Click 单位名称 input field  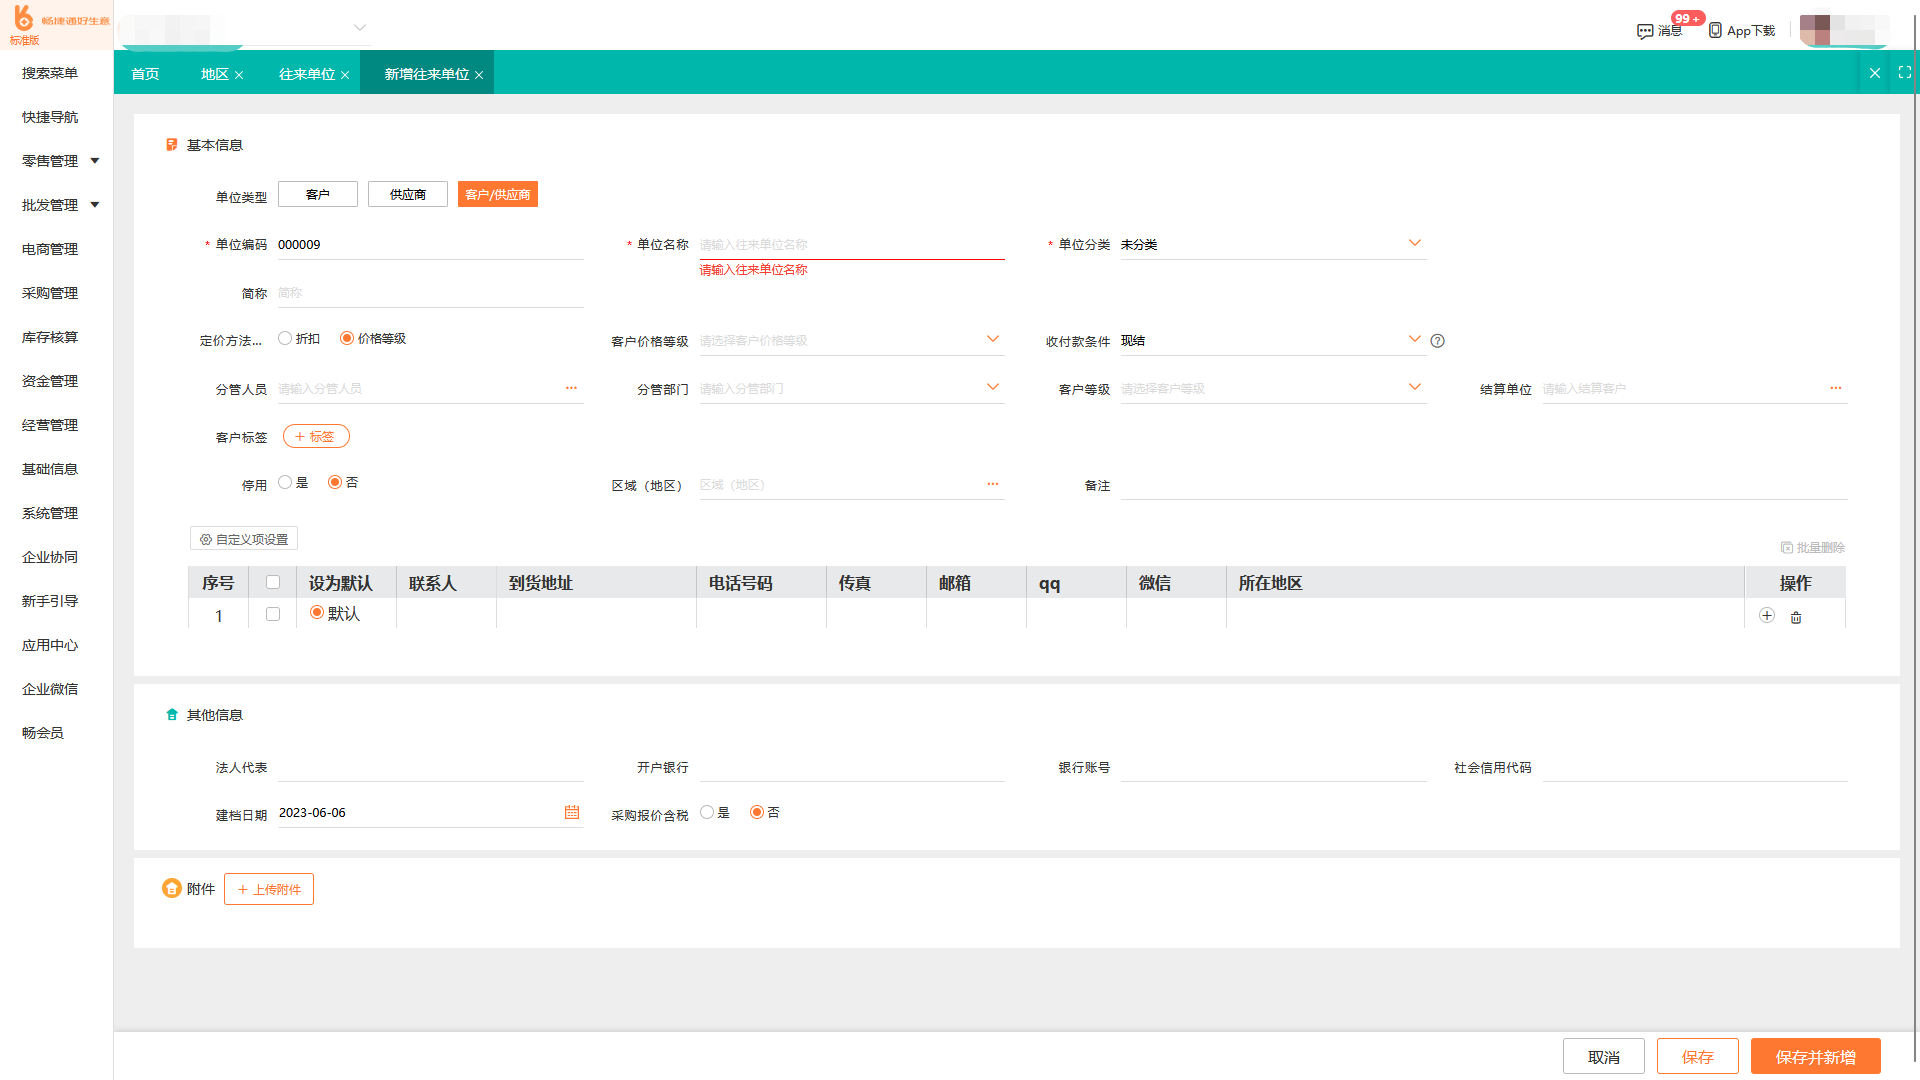tap(849, 244)
